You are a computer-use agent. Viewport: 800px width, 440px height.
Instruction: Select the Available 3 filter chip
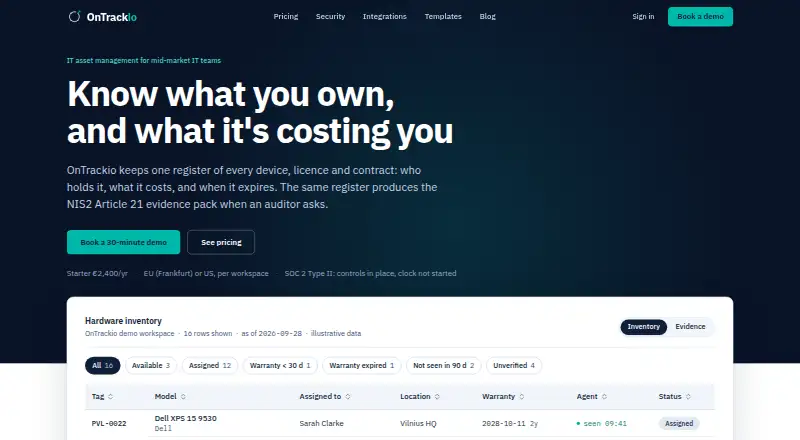[x=151, y=365]
